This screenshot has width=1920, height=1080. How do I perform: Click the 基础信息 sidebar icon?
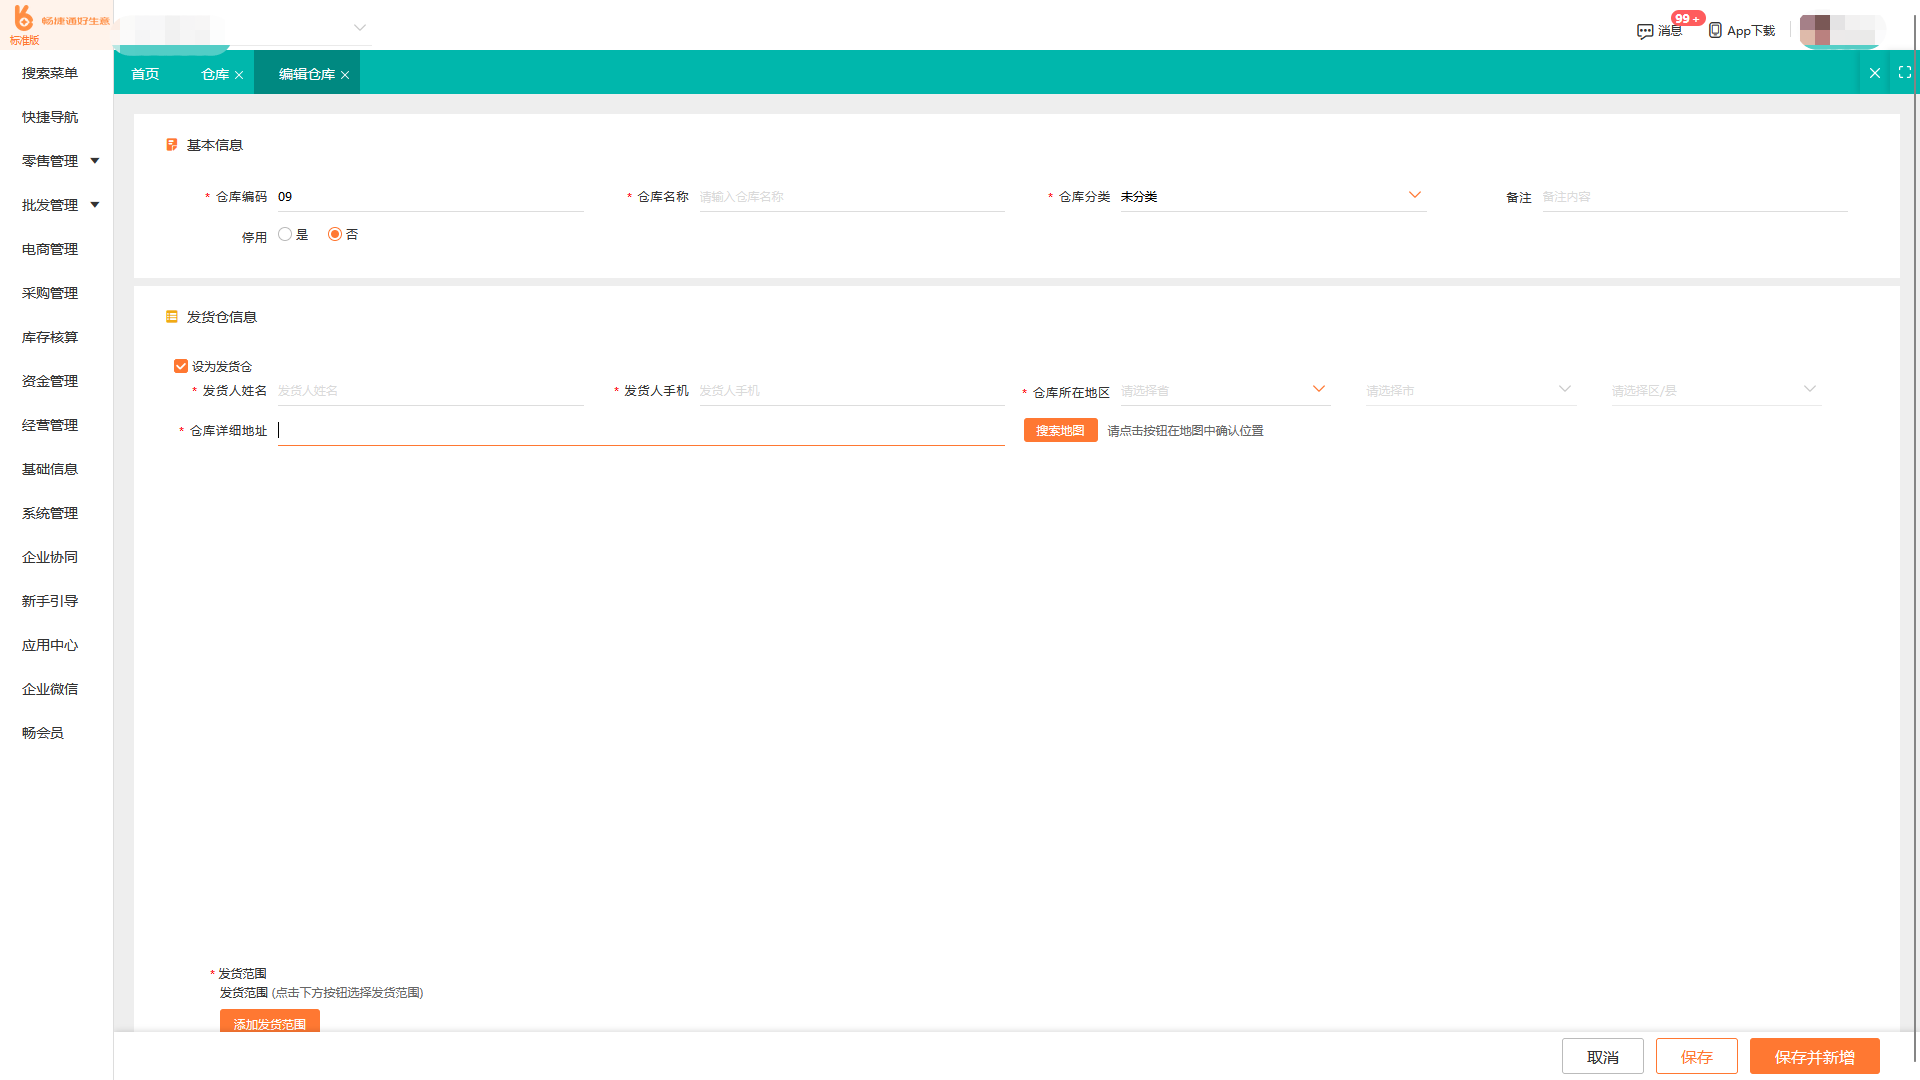point(50,468)
